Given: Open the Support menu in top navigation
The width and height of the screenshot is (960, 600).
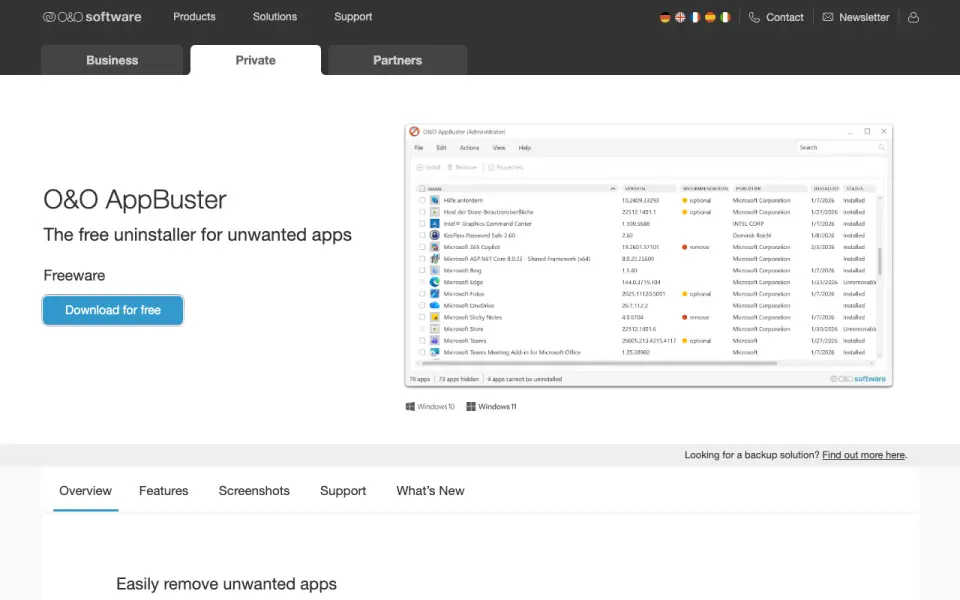Looking at the screenshot, I should tap(353, 17).
